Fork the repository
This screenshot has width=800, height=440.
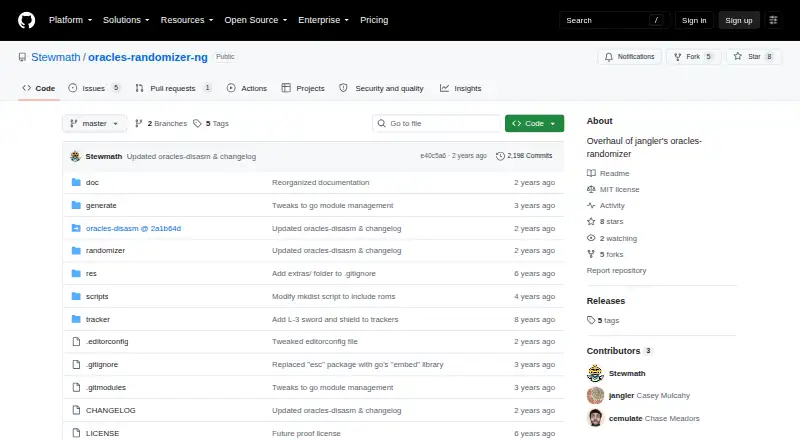693,57
